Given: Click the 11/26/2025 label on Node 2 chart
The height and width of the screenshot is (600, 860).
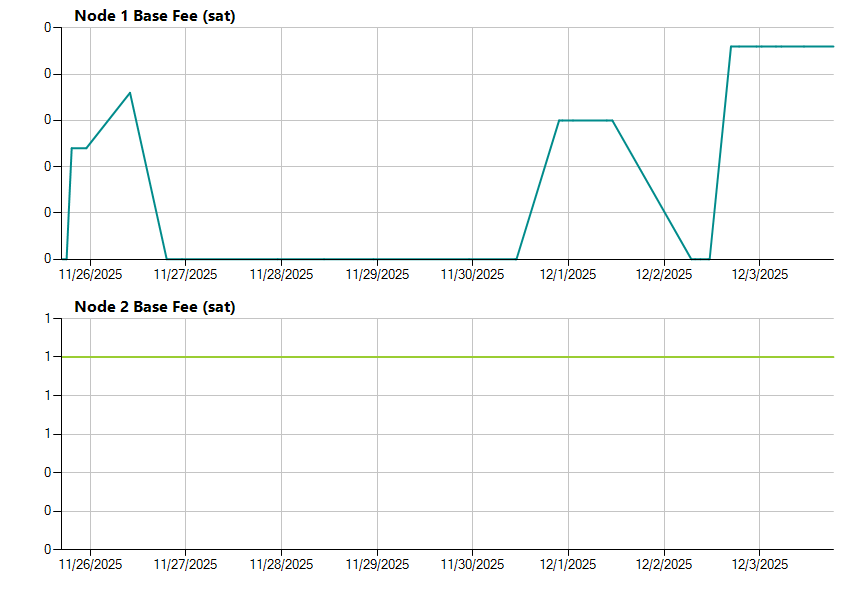Looking at the screenshot, I should click(x=90, y=565).
